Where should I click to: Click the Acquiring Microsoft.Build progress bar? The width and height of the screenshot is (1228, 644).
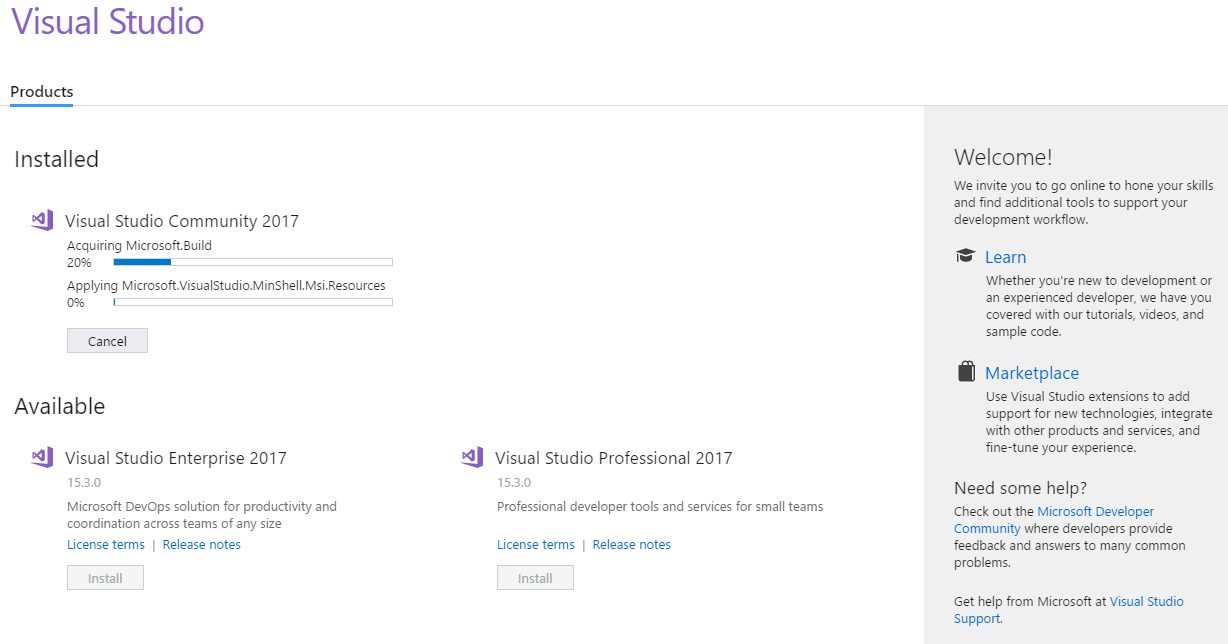click(x=252, y=262)
